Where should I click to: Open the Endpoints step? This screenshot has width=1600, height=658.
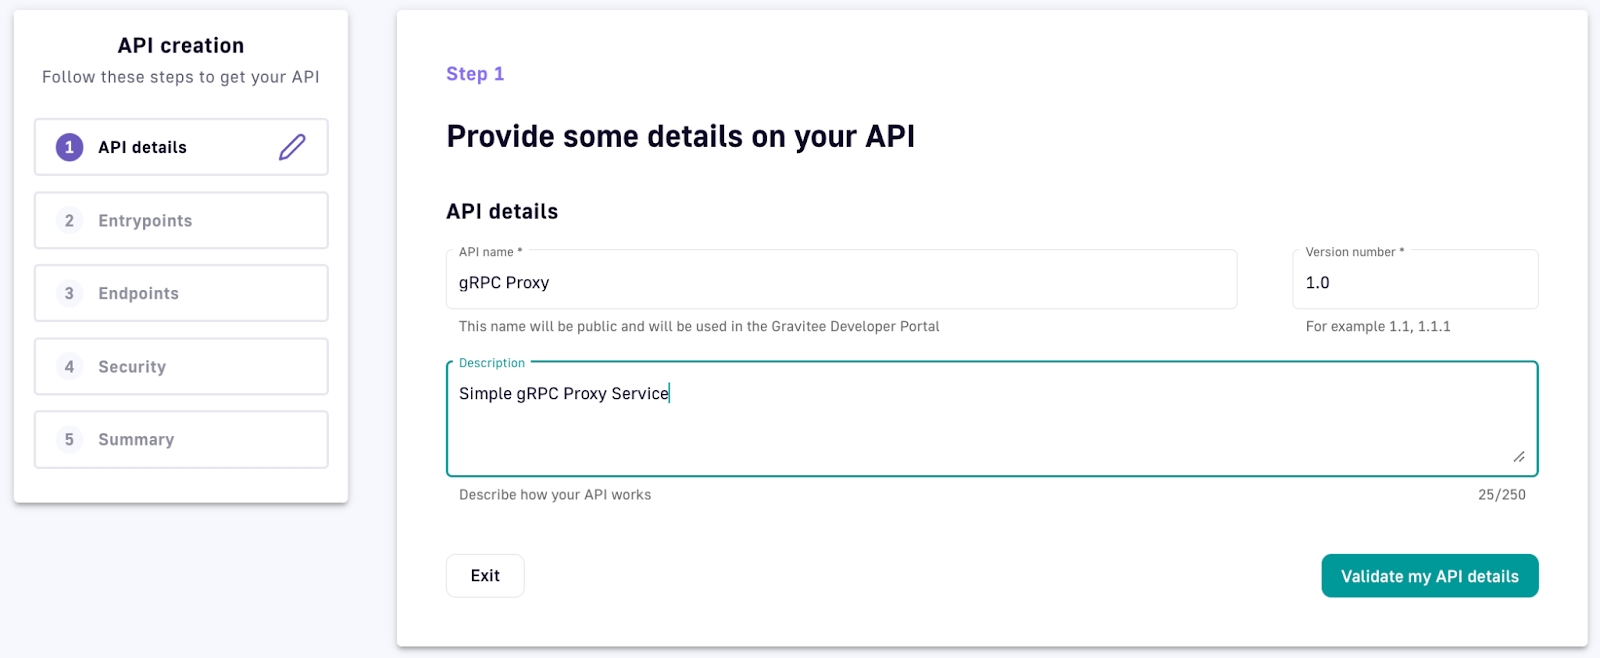point(138,294)
